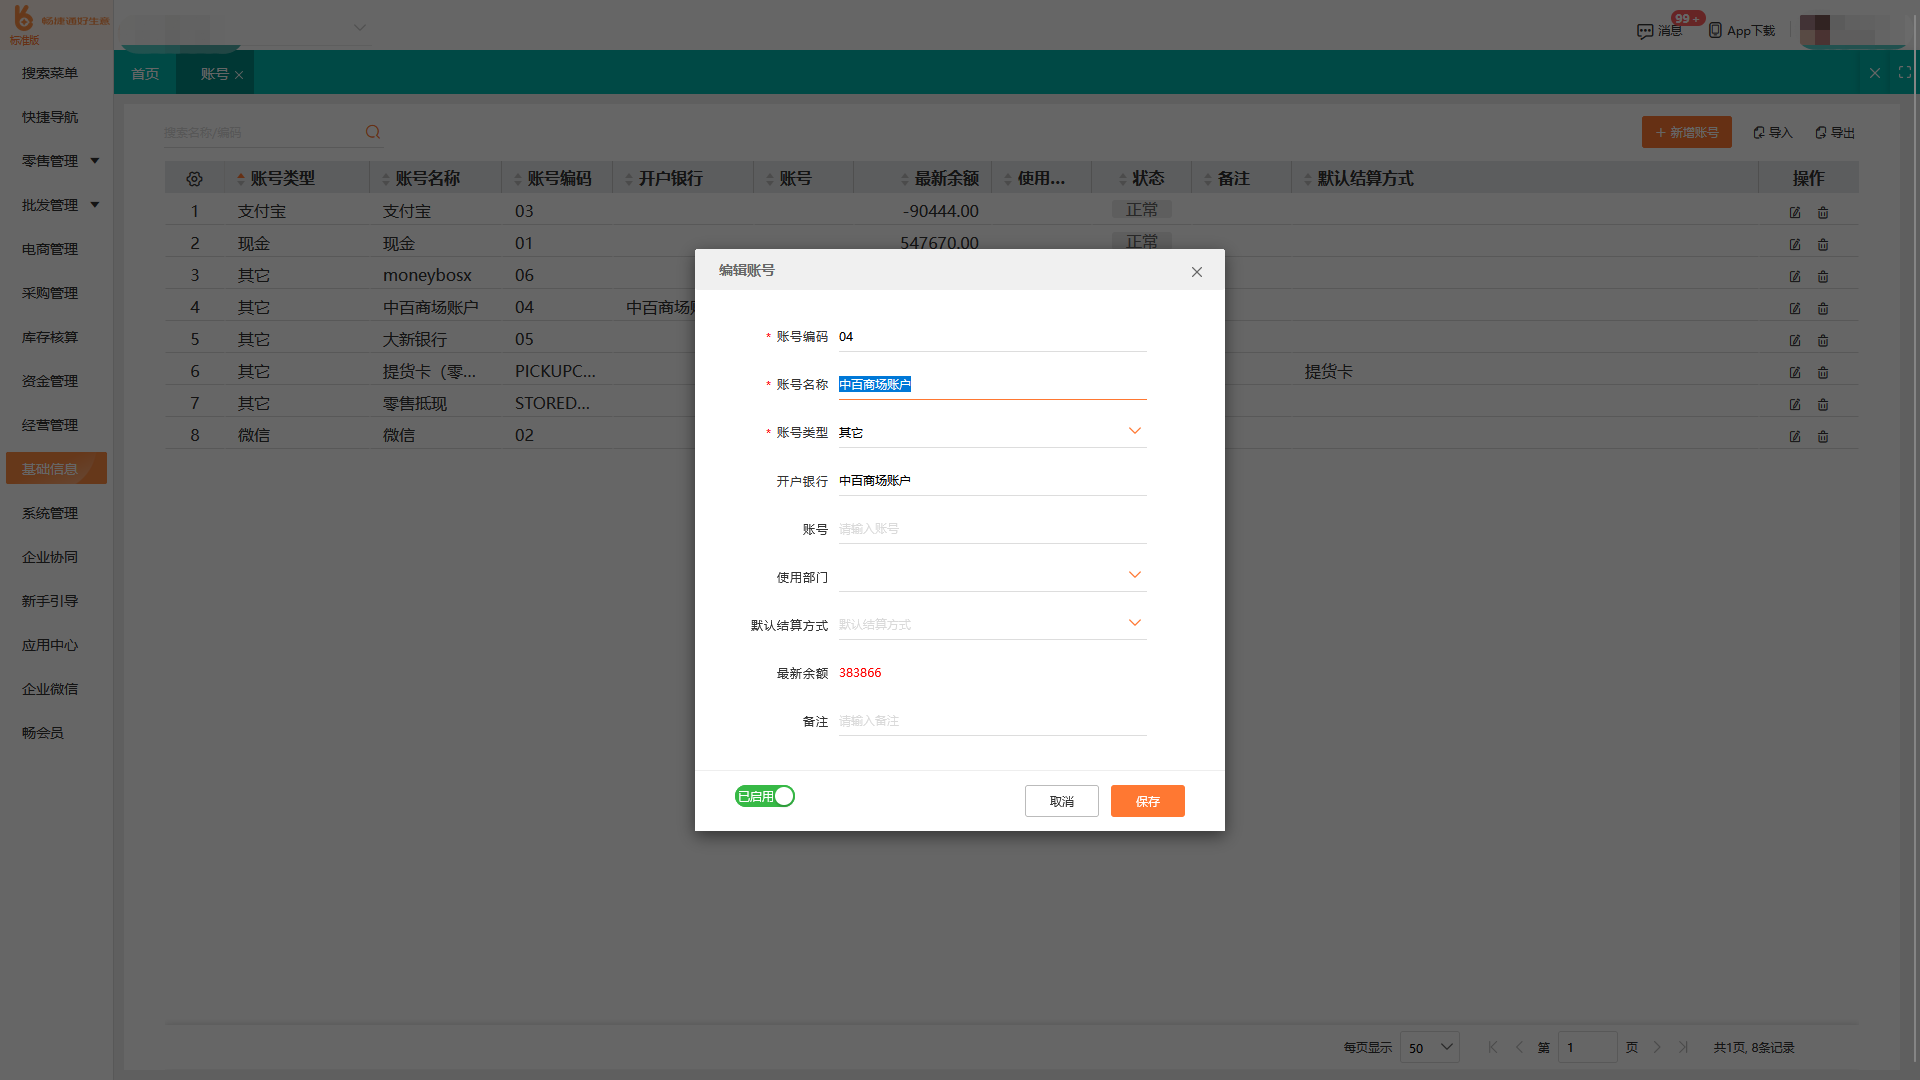
Task: Click the add 新增账号 button icon
Action: pos(1687,132)
